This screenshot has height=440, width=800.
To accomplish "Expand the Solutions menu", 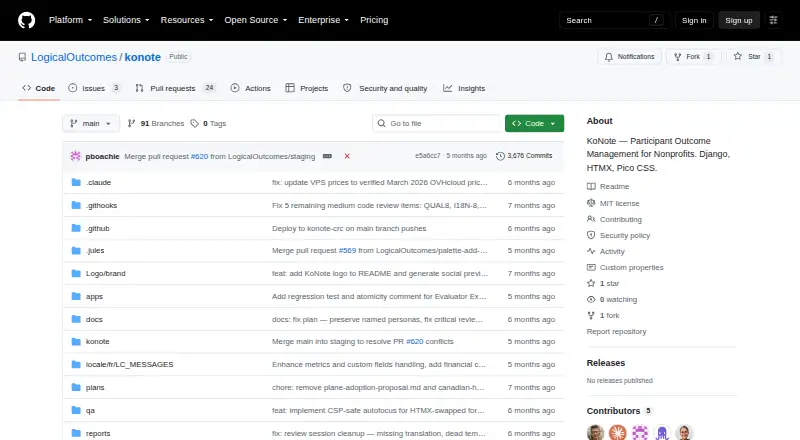I will click(126, 20).
